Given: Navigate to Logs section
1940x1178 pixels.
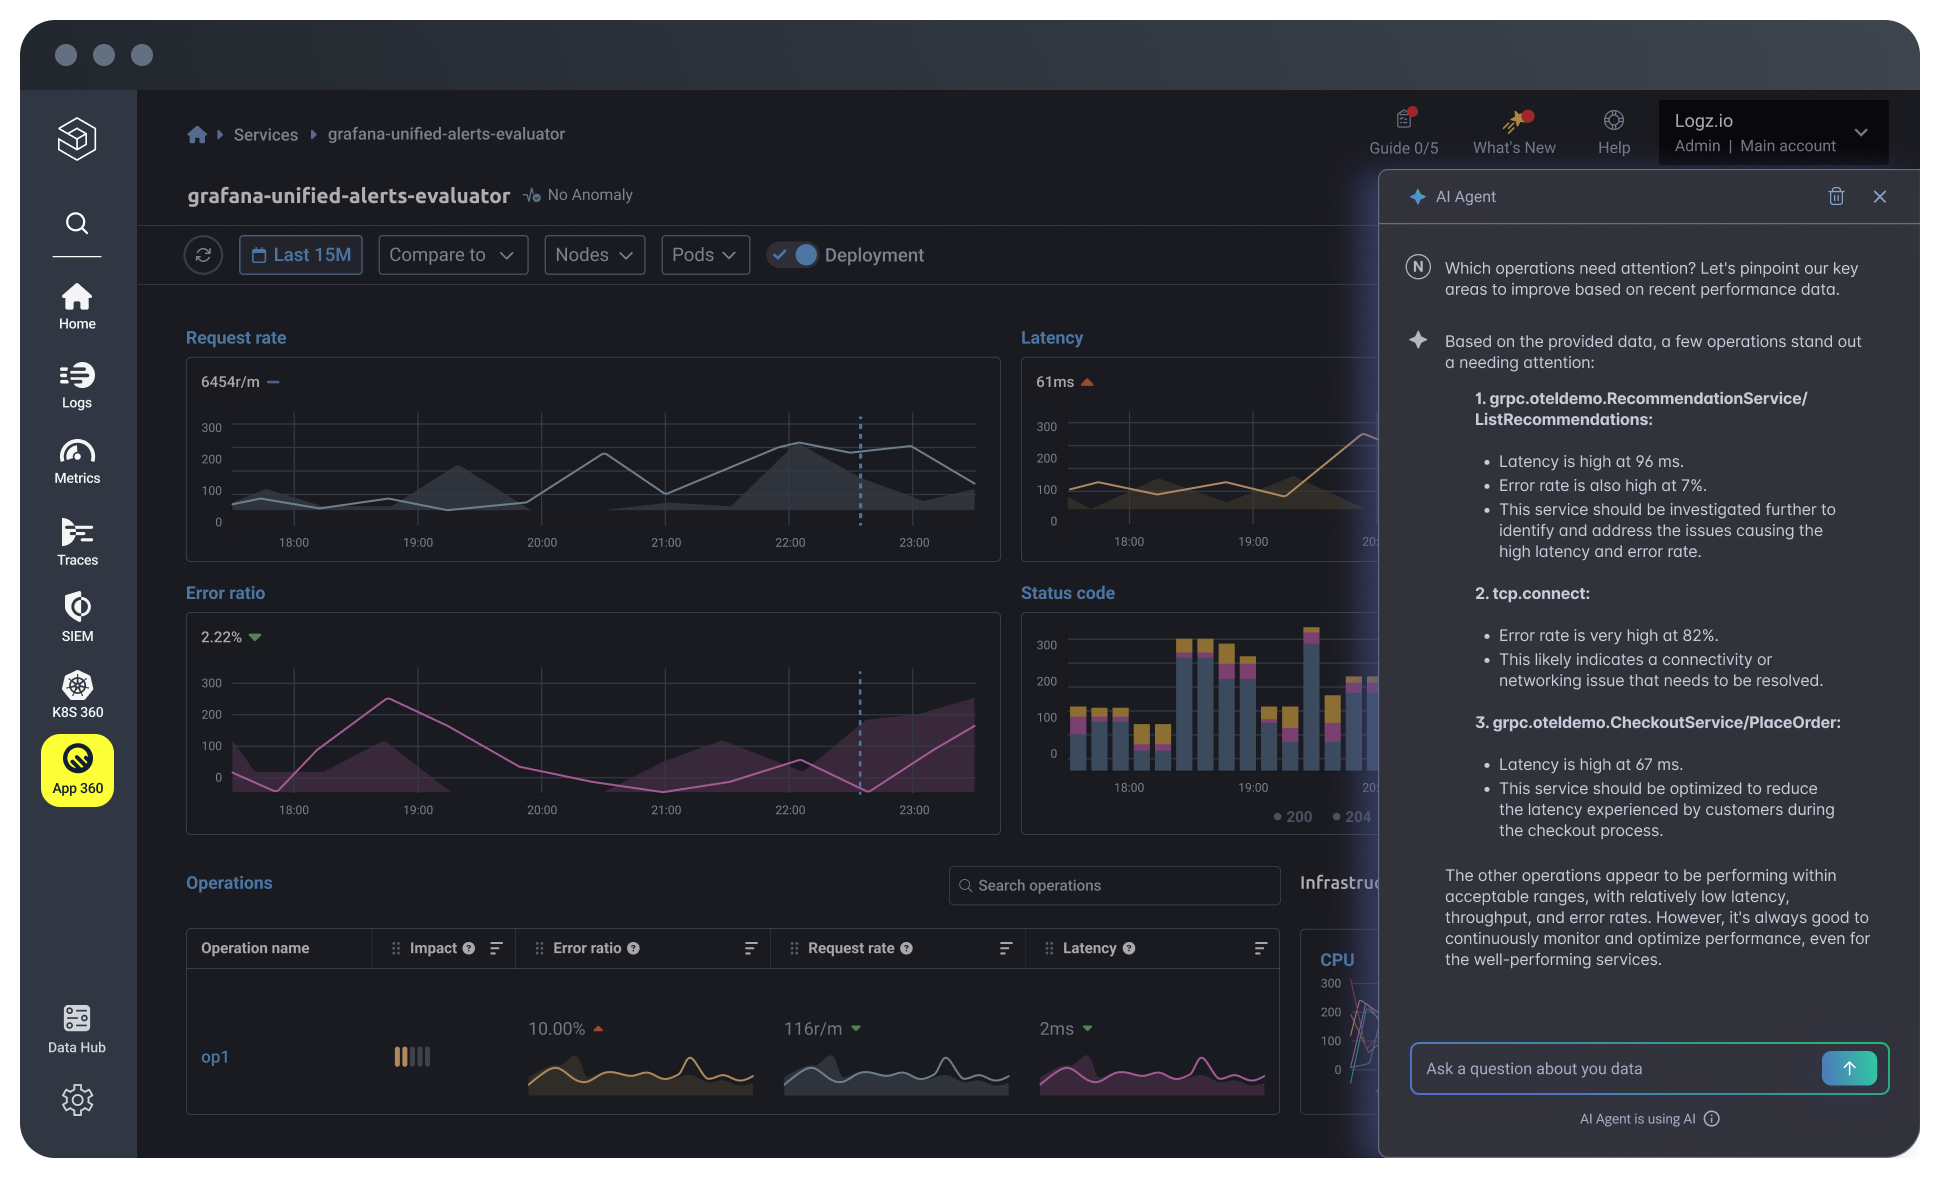Looking at the screenshot, I should click(x=76, y=384).
